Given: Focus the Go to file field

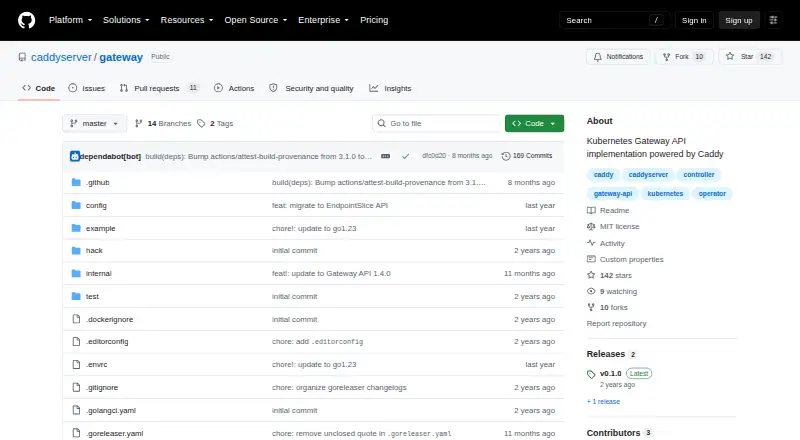Looking at the screenshot, I should click(437, 124).
